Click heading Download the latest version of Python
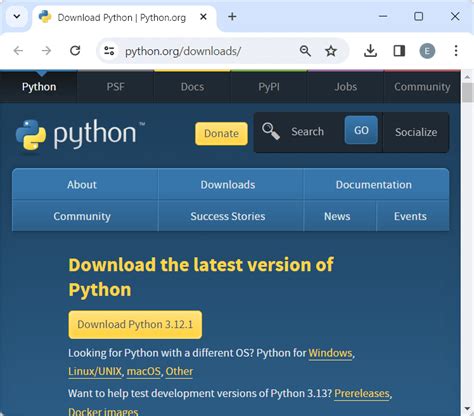Image resolution: width=474 pixels, height=416 pixels. (201, 277)
